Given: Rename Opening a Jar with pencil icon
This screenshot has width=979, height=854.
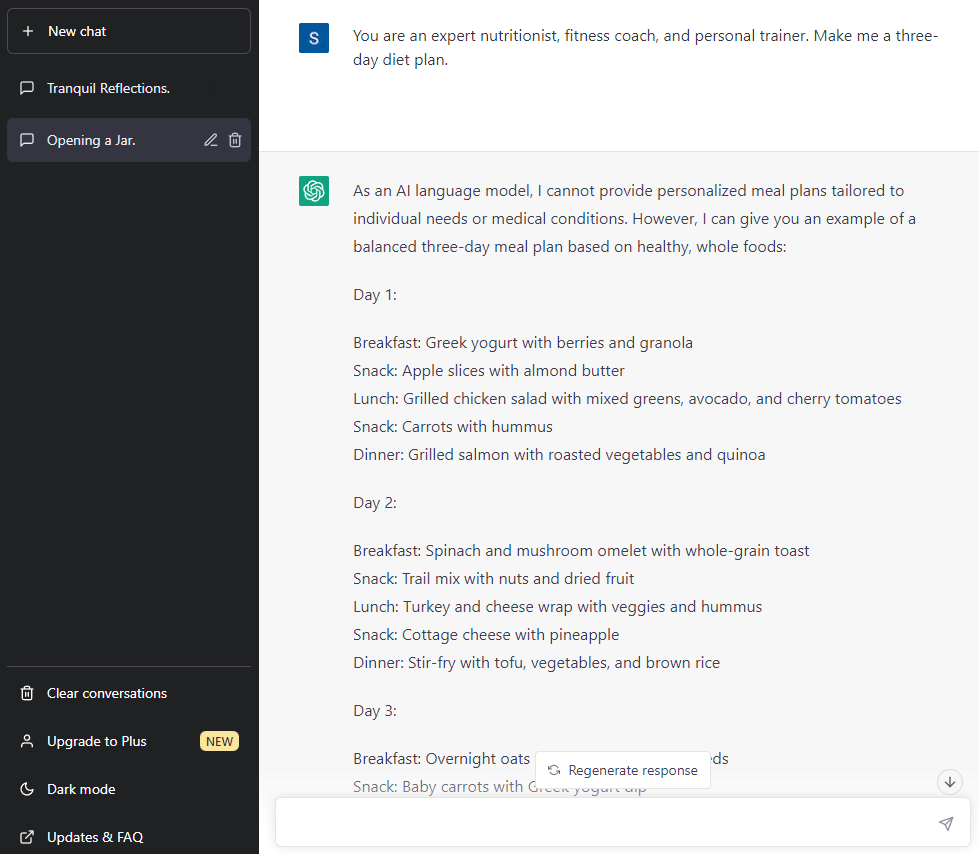Looking at the screenshot, I should (x=211, y=140).
